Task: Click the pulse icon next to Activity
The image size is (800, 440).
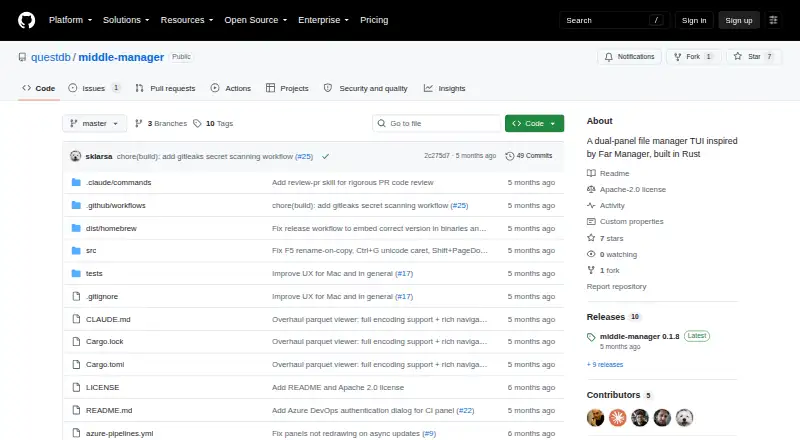Action: (591, 205)
